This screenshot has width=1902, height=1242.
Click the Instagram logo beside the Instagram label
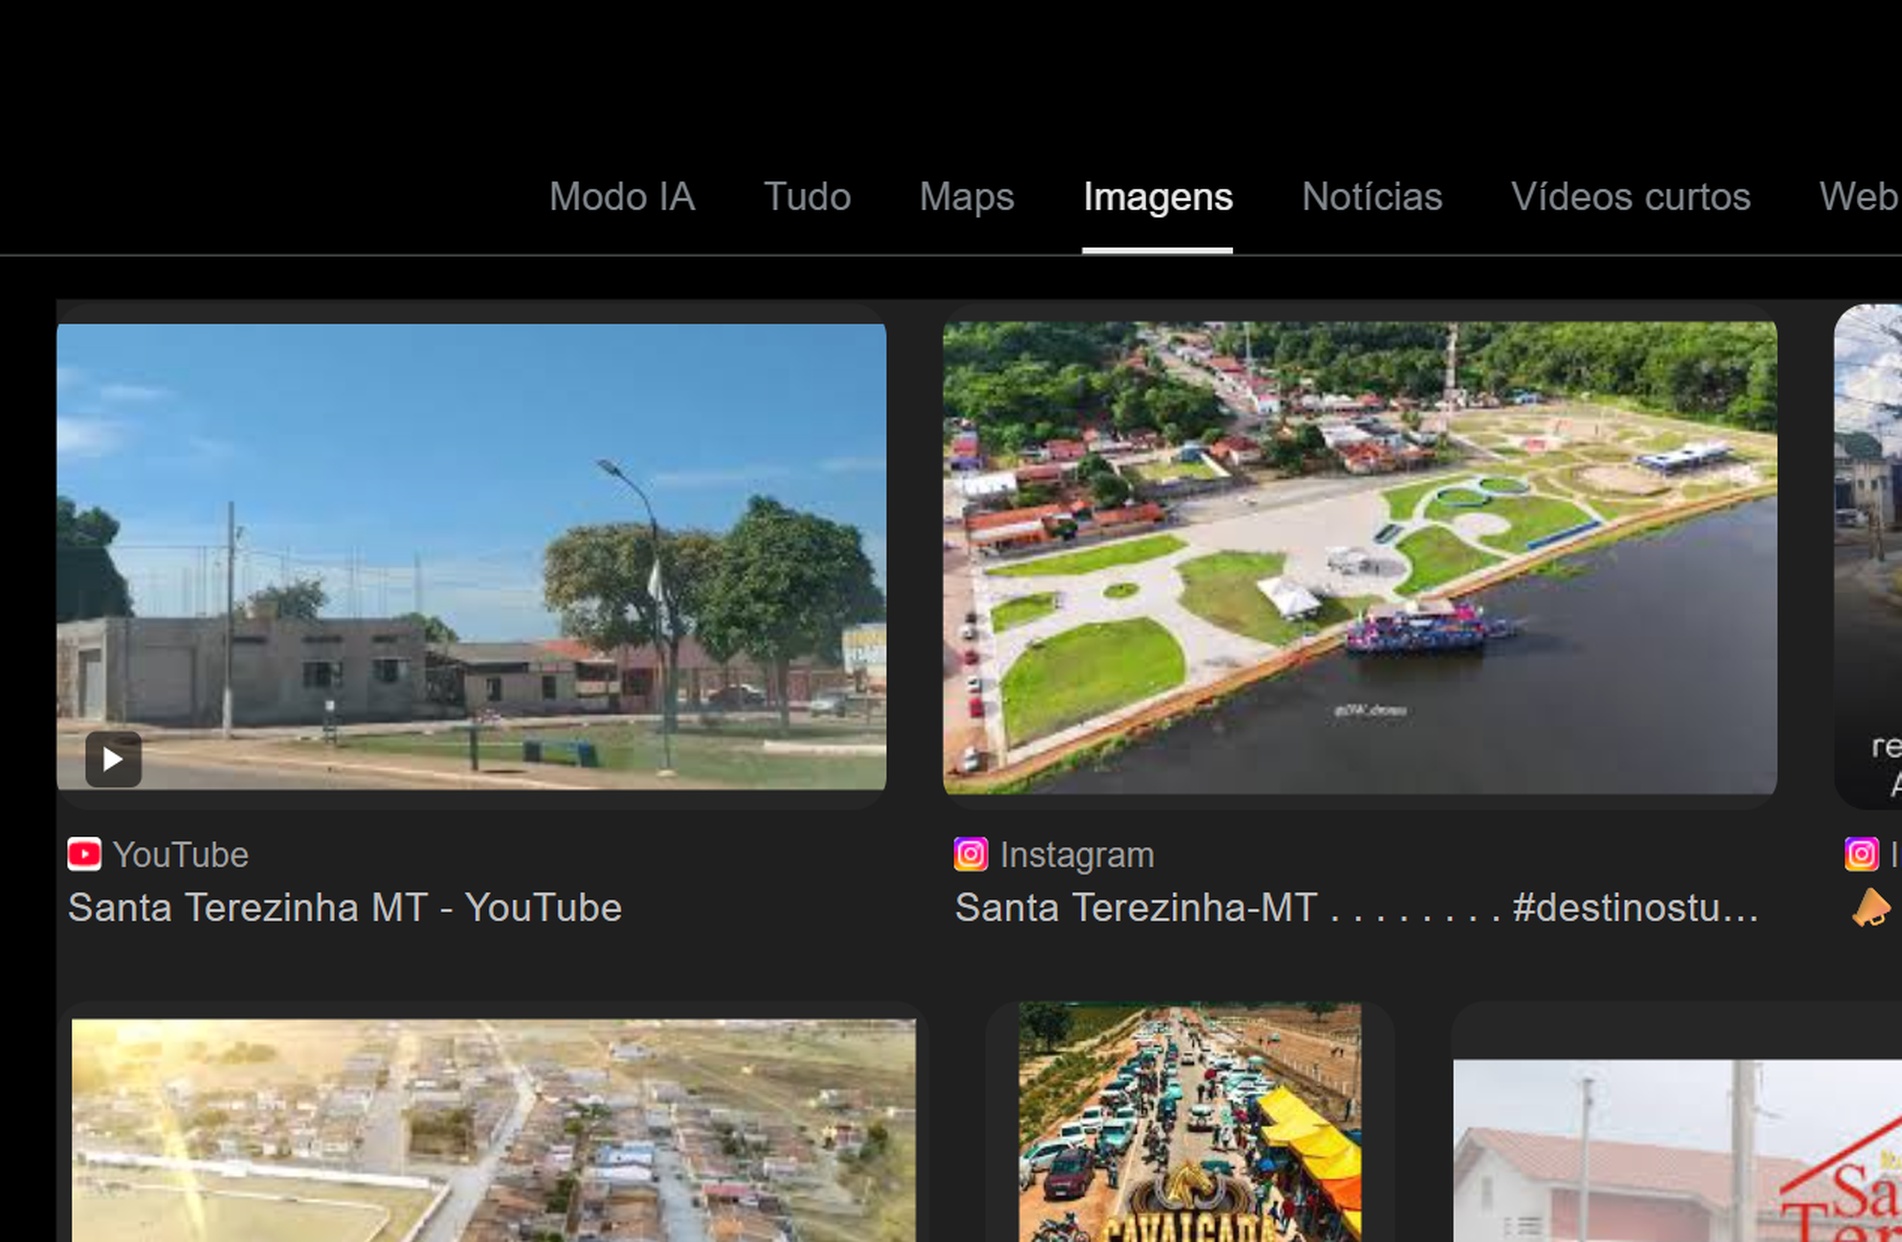point(970,854)
